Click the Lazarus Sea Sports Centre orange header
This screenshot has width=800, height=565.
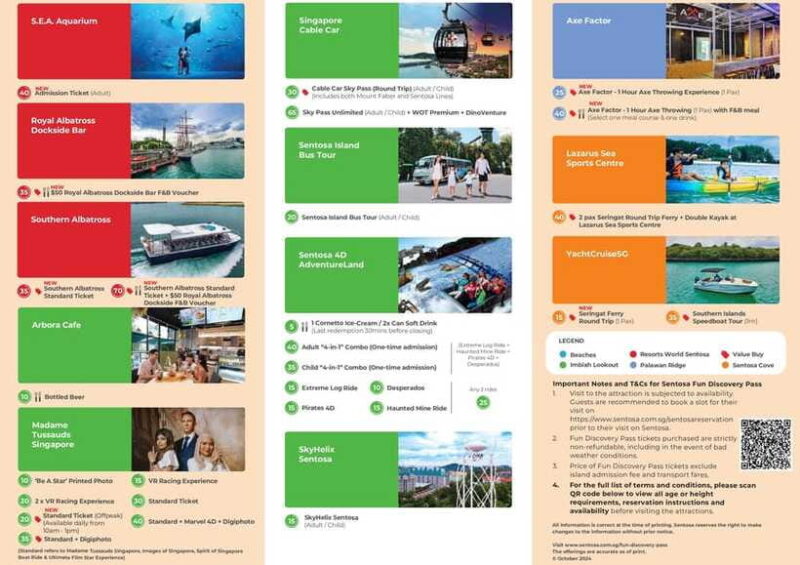coord(608,170)
